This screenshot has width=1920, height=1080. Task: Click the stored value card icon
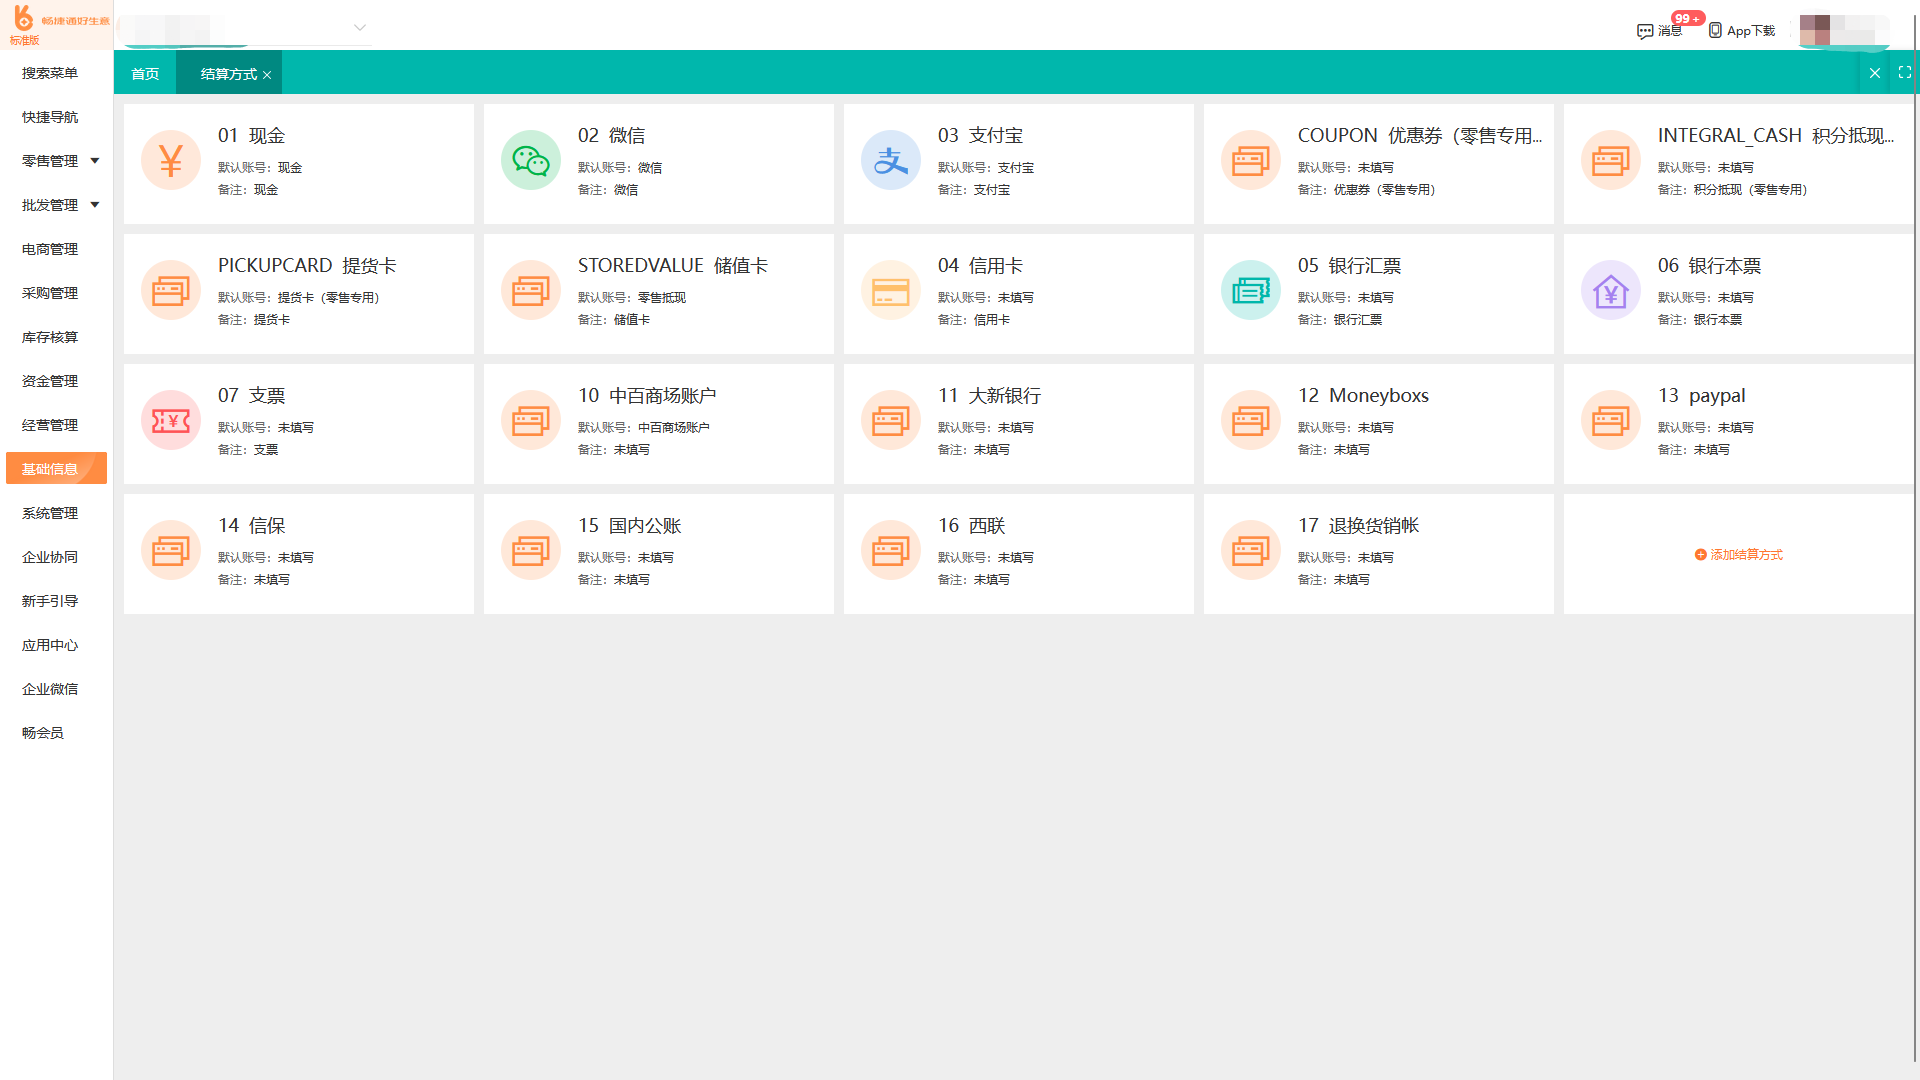(x=530, y=289)
